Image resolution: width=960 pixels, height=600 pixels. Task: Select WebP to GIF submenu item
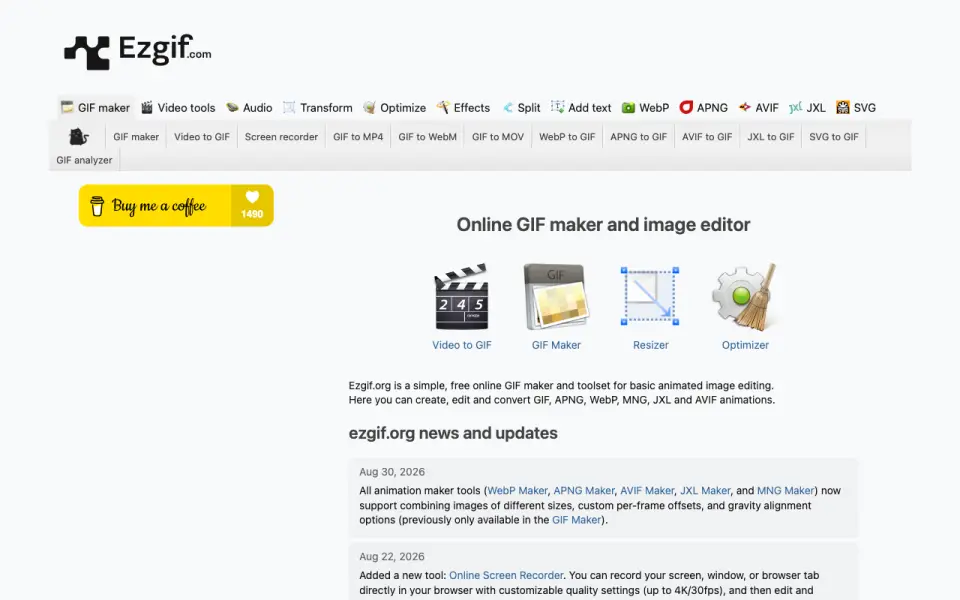(x=567, y=137)
